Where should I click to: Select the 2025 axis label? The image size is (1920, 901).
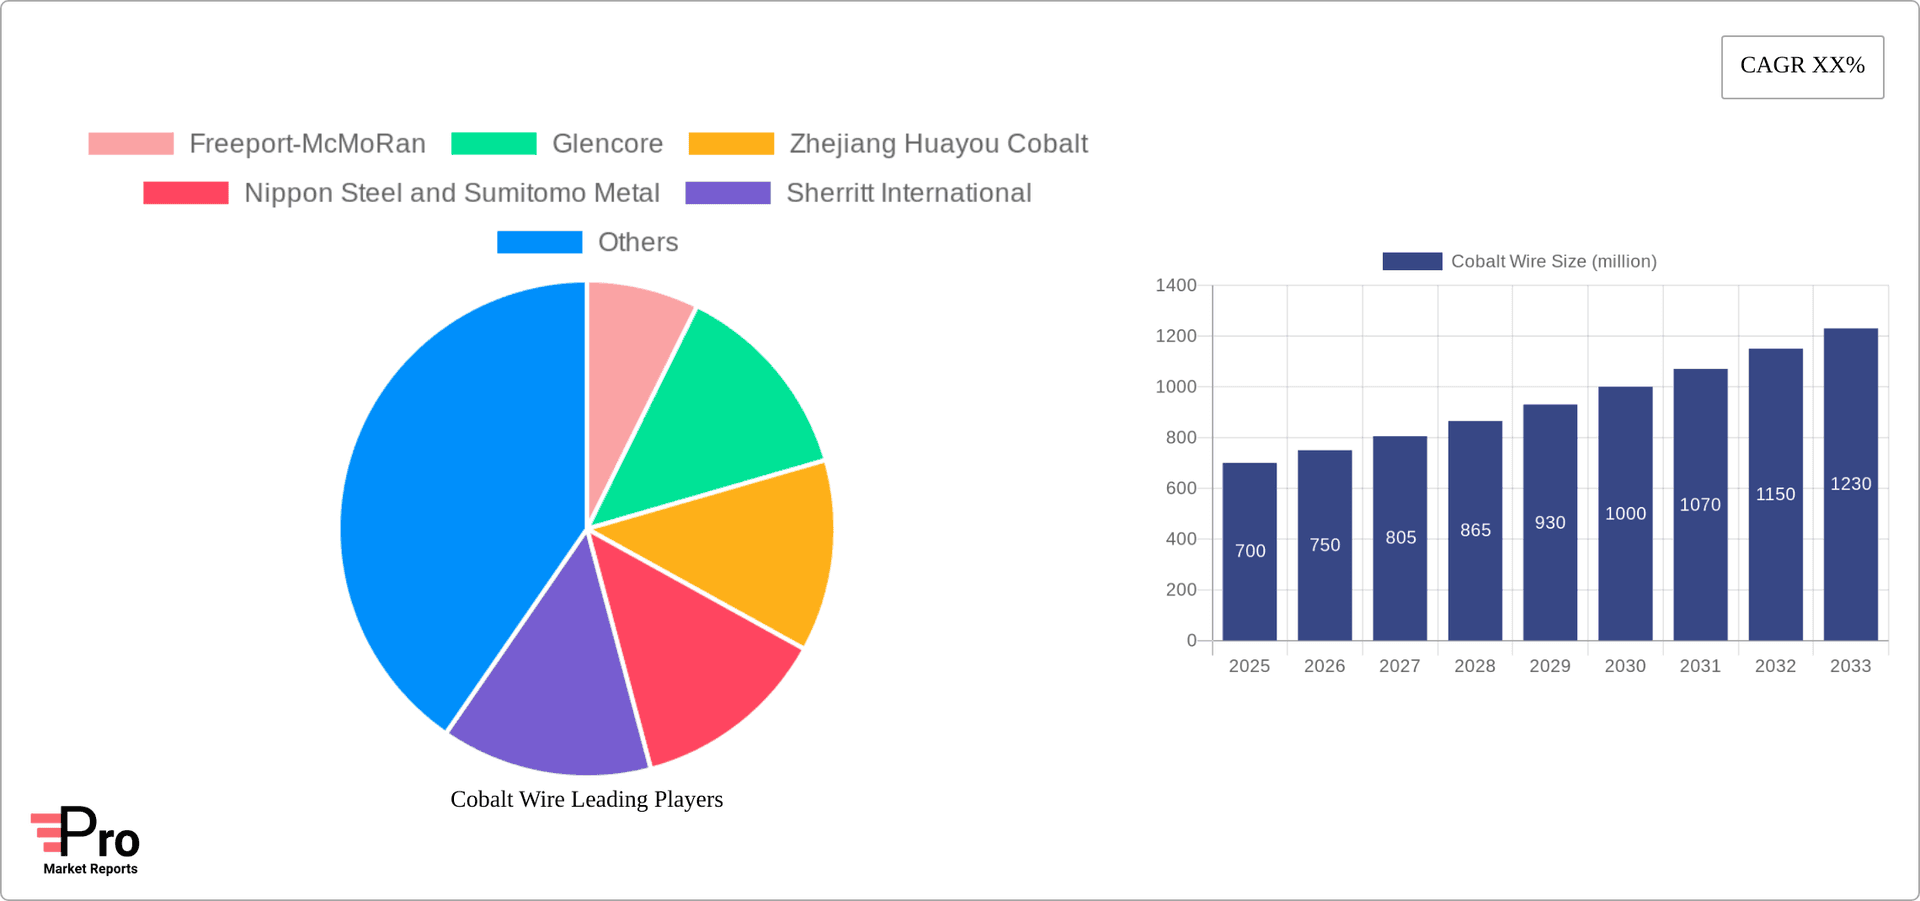click(x=1249, y=665)
